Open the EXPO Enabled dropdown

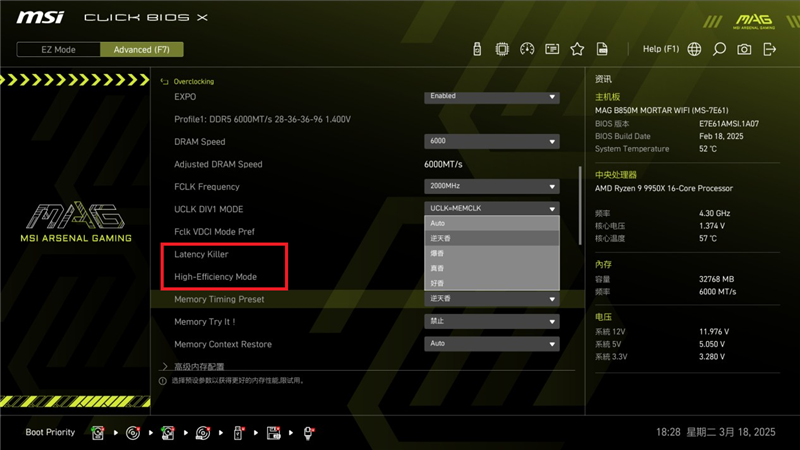pyautogui.click(x=491, y=97)
